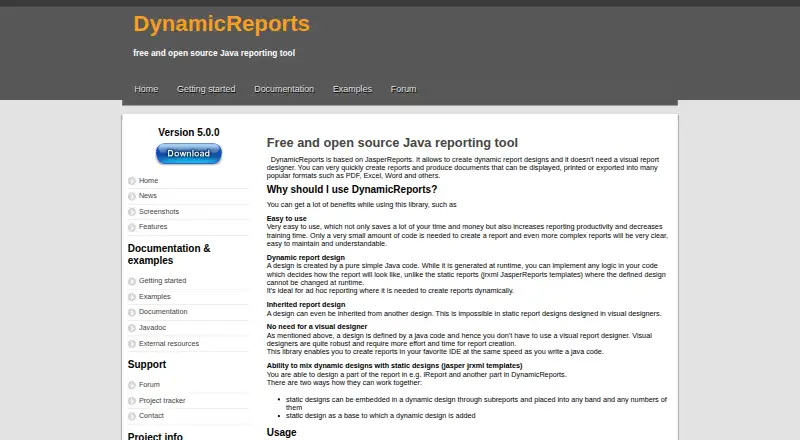800x440 pixels.
Task: Click bullet text 'static design as a base'
Action: [381, 416]
